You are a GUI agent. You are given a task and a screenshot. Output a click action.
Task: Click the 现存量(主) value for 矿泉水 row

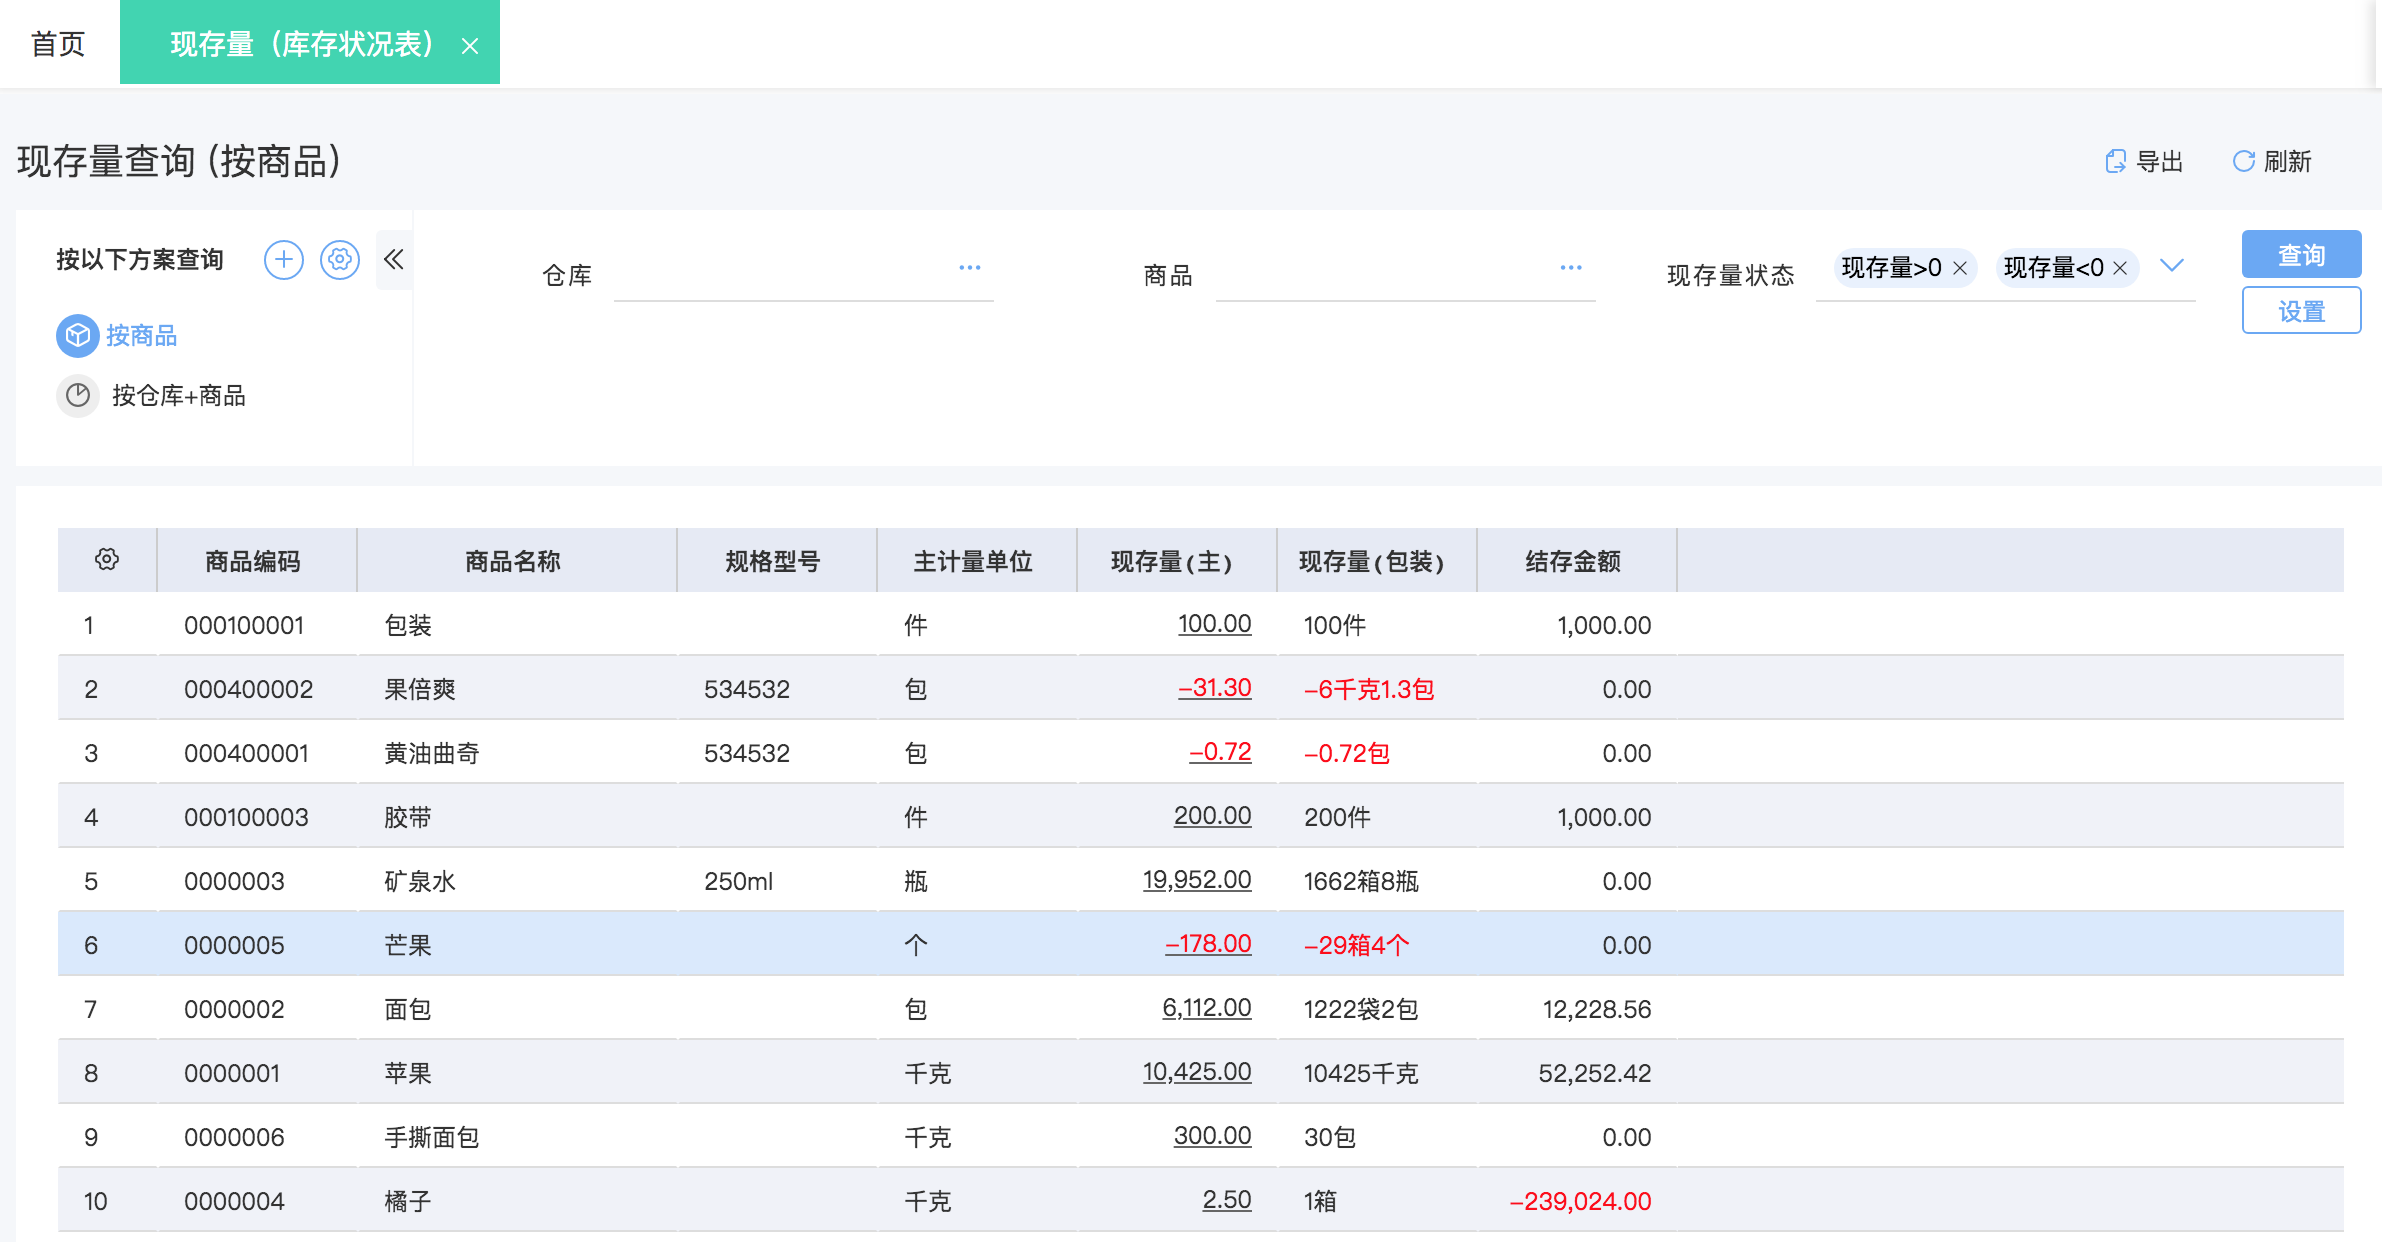[x=1193, y=879]
